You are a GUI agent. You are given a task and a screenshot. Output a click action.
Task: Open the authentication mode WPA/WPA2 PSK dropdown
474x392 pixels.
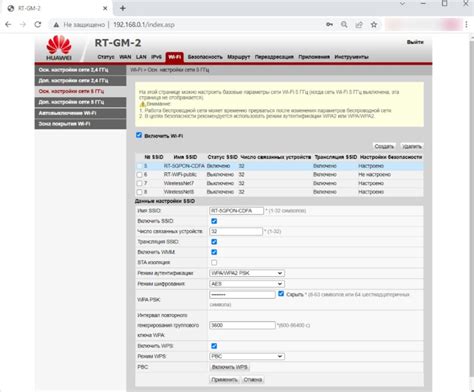pyautogui.click(x=247, y=273)
